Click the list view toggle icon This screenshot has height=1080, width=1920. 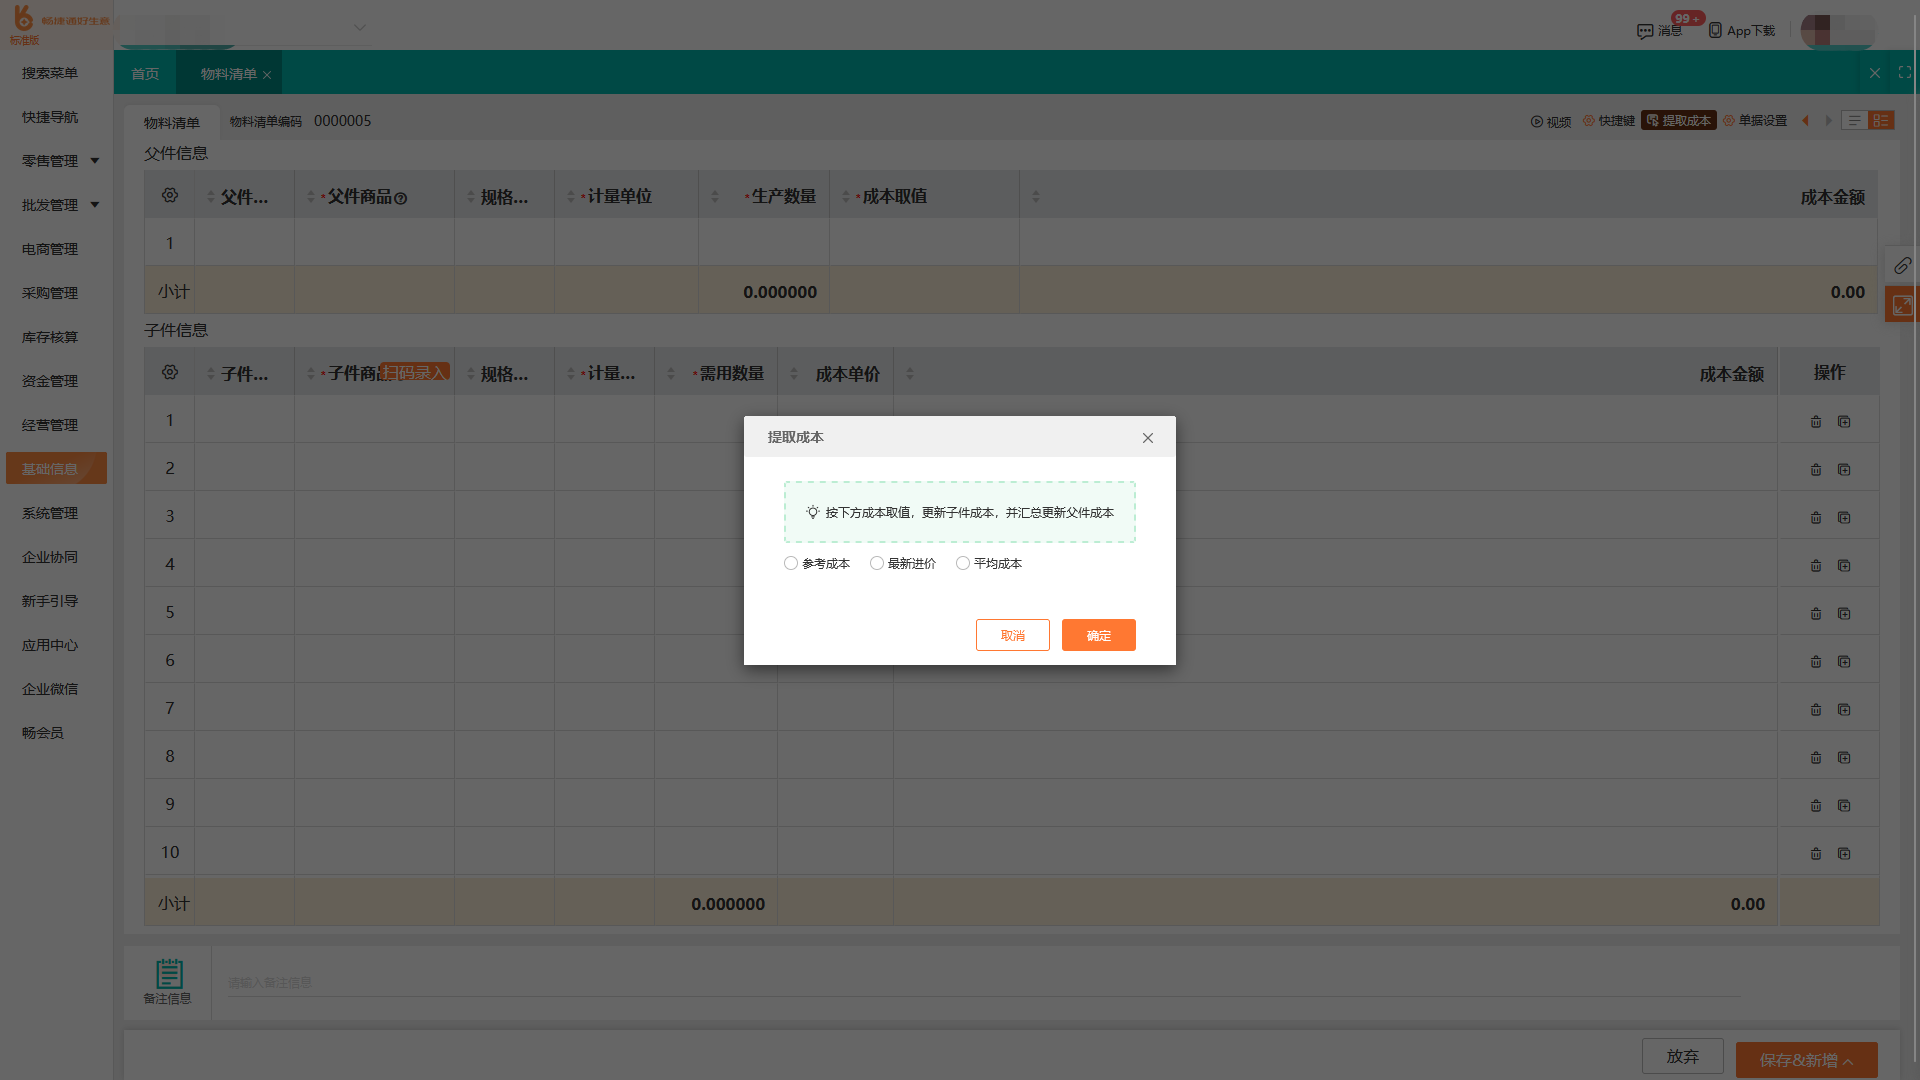(x=1855, y=120)
